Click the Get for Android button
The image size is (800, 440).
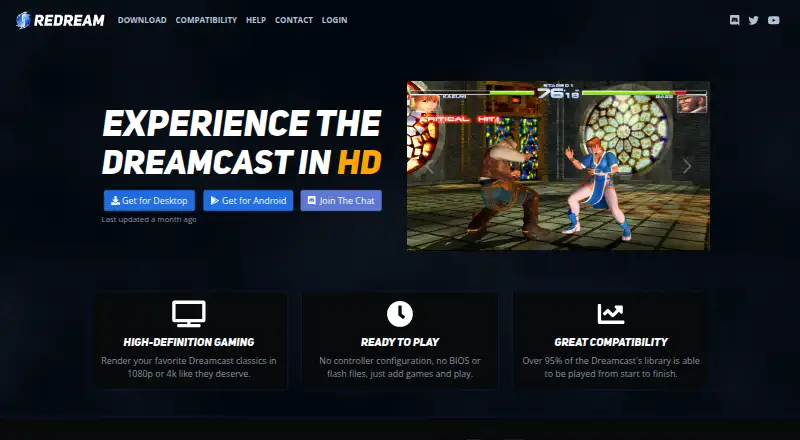248,201
